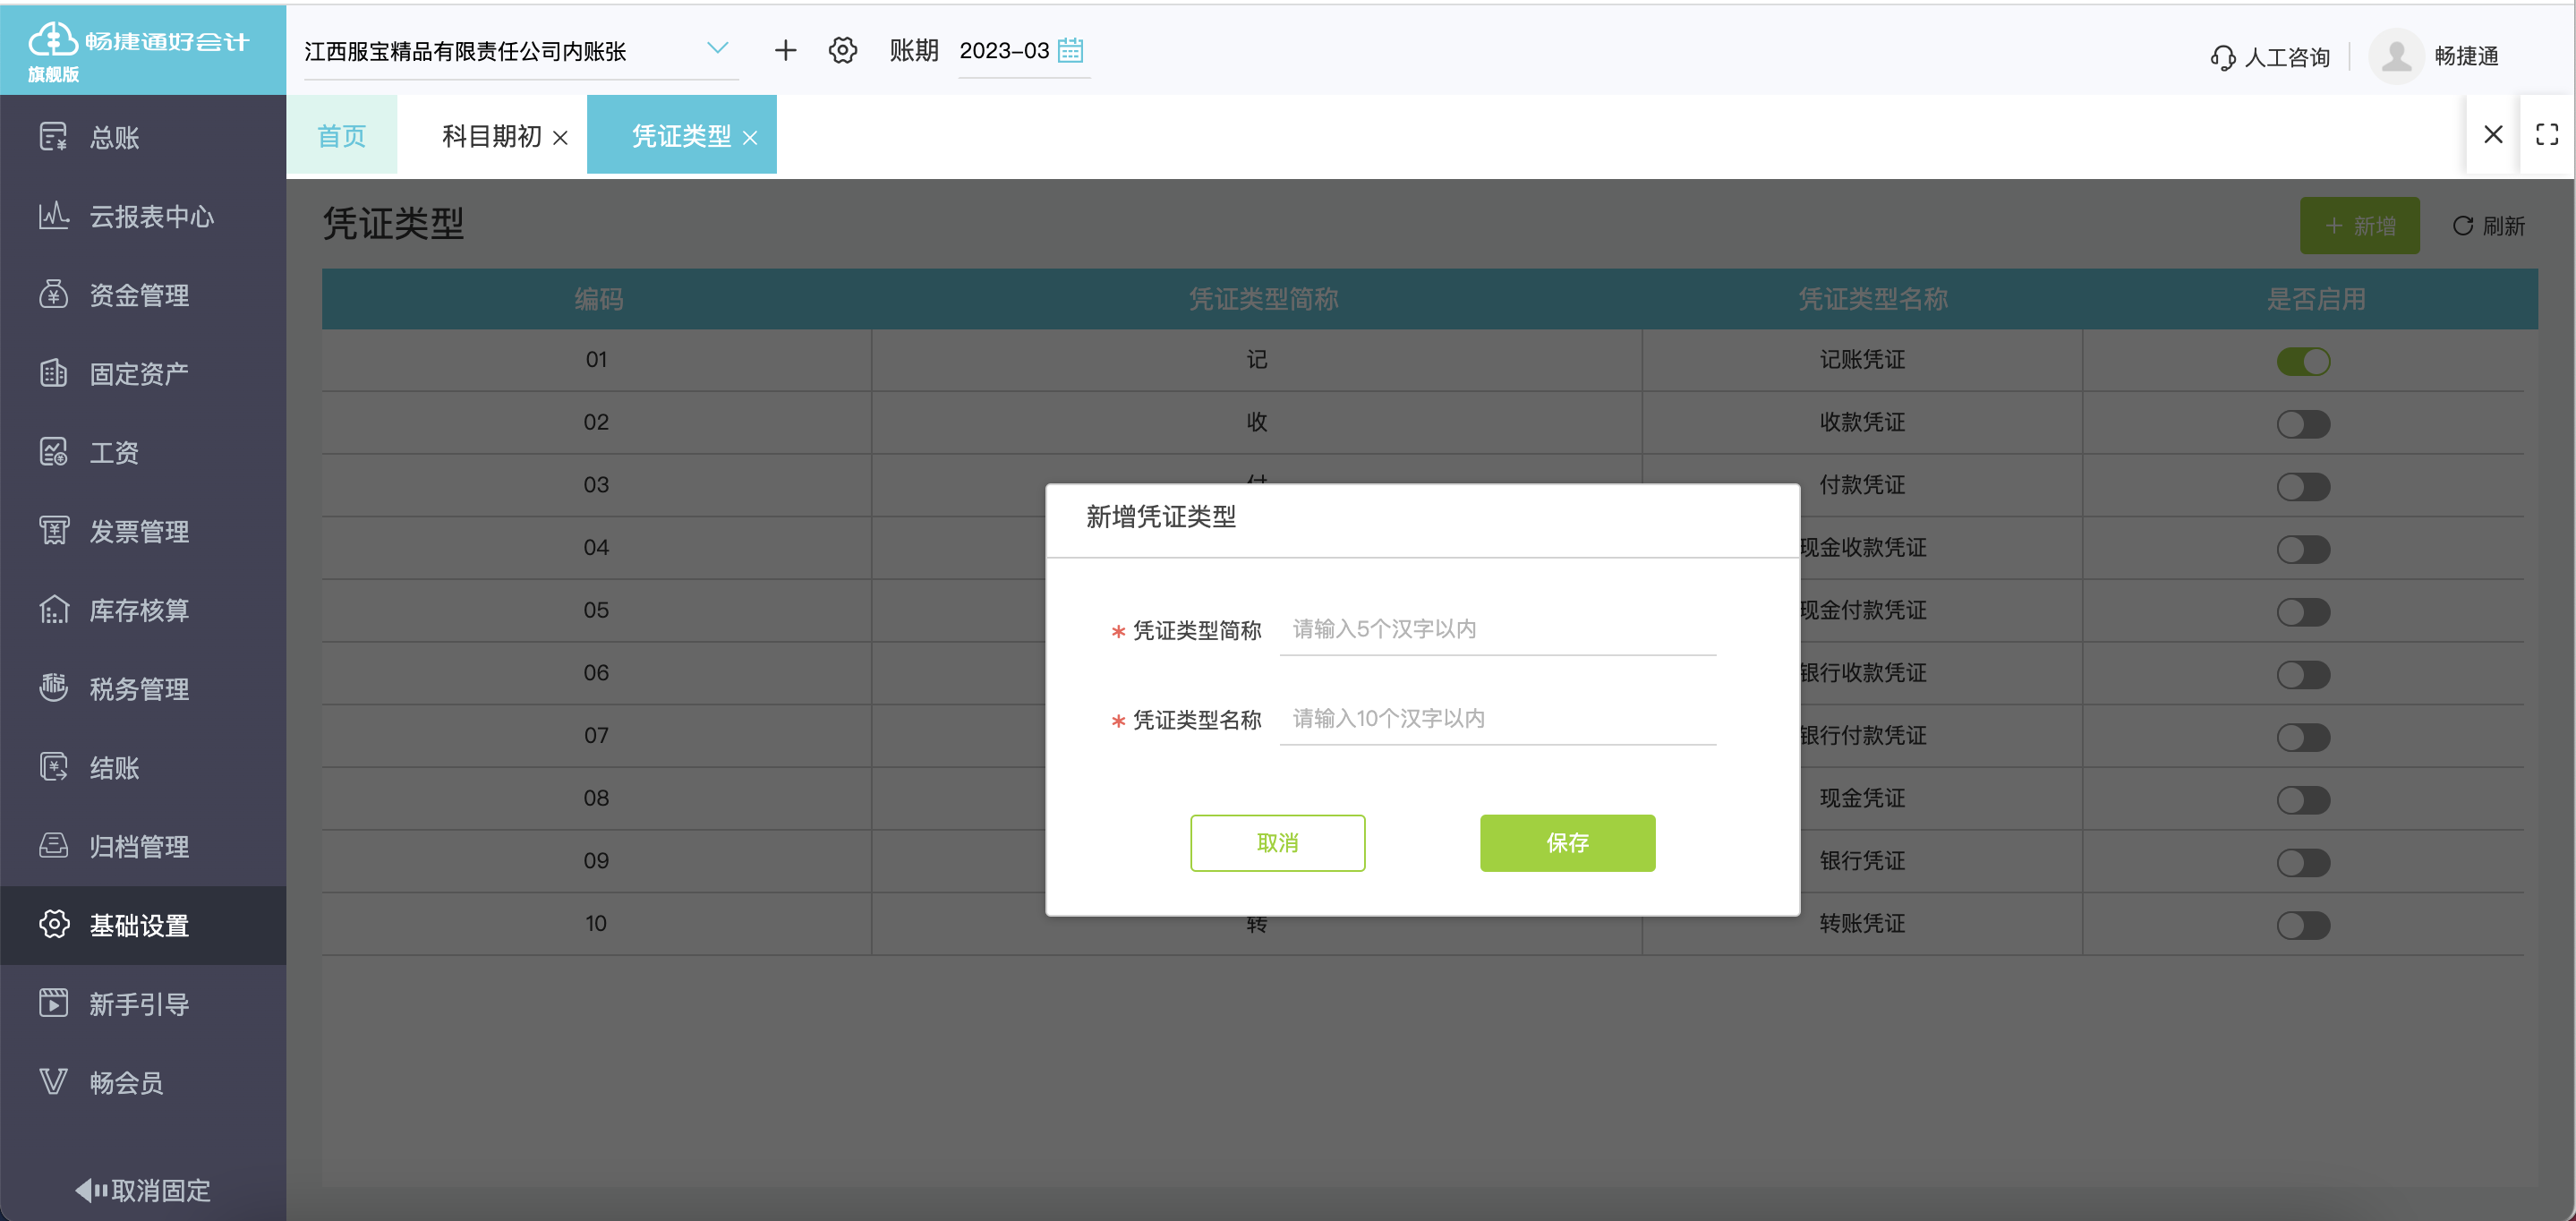Click 取消 button in dialog

tap(1280, 843)
